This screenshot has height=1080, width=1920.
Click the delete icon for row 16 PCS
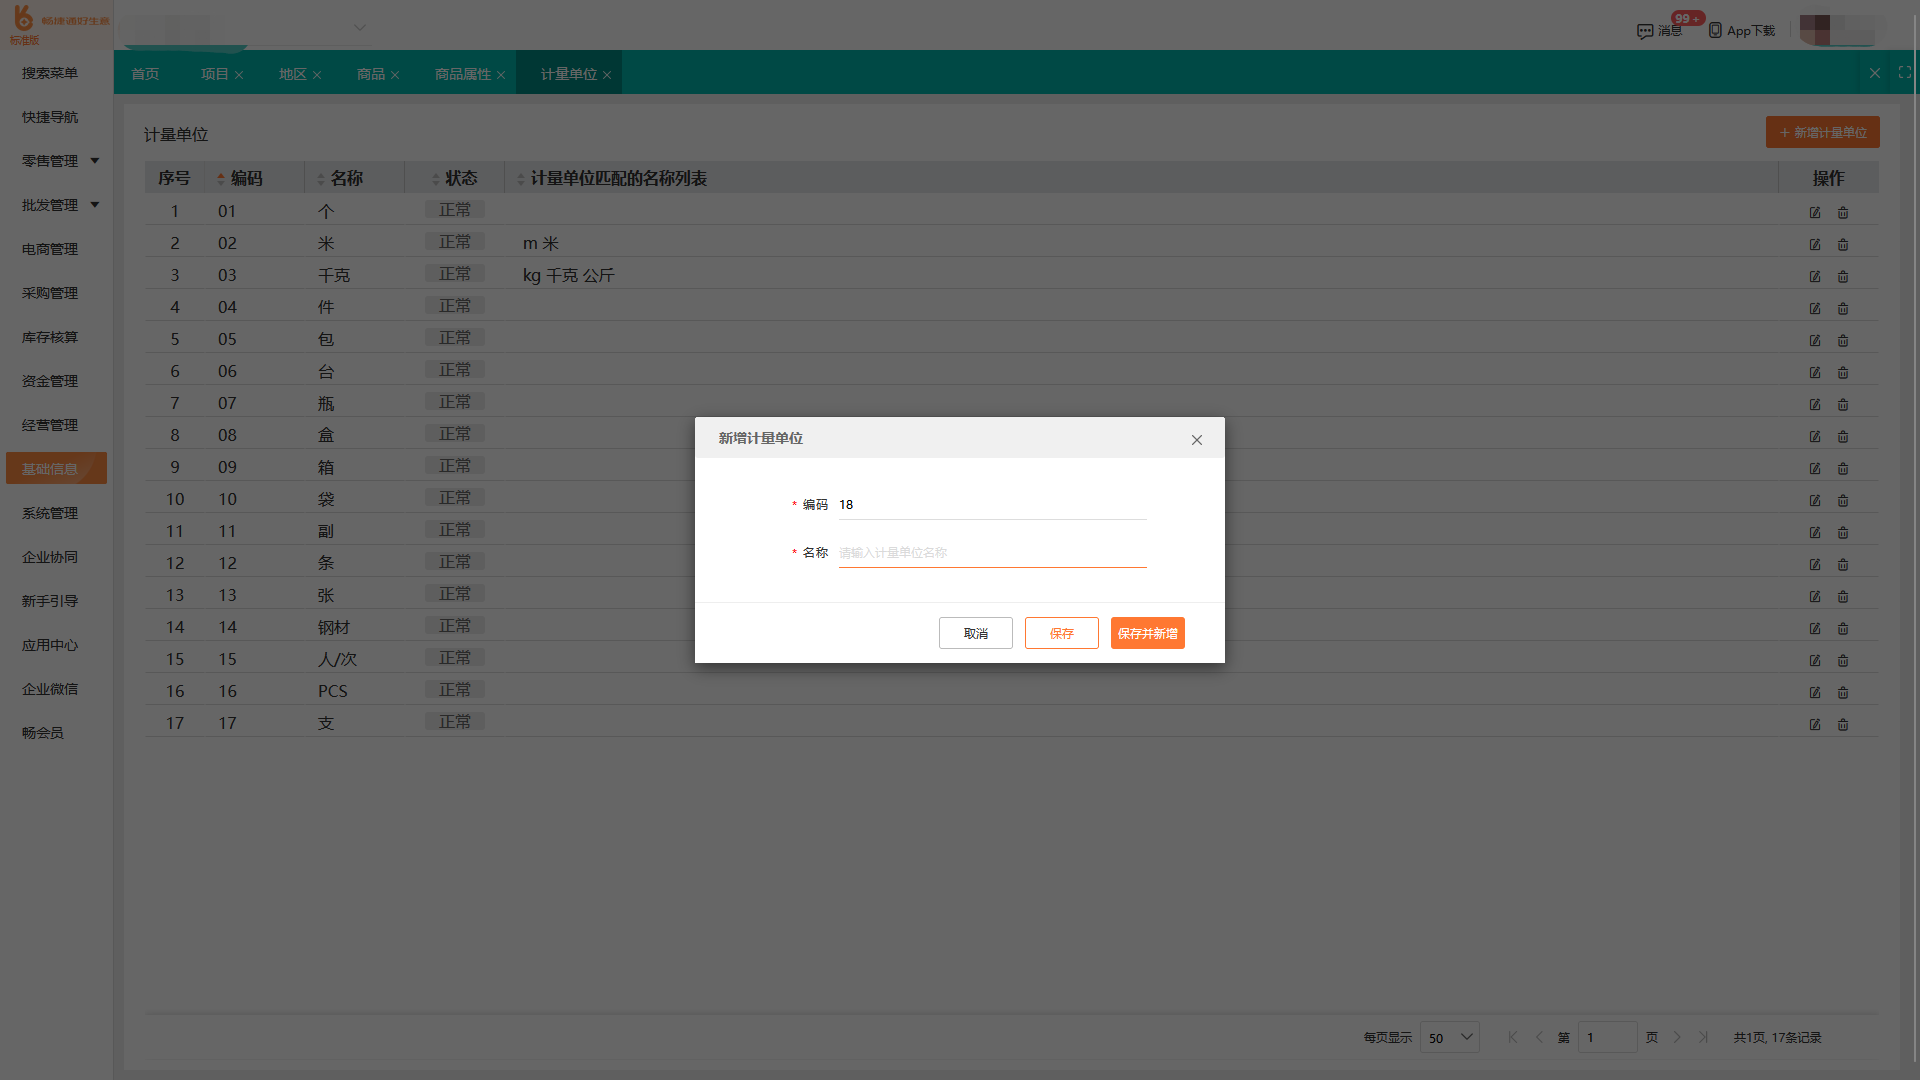point(1844,692)
